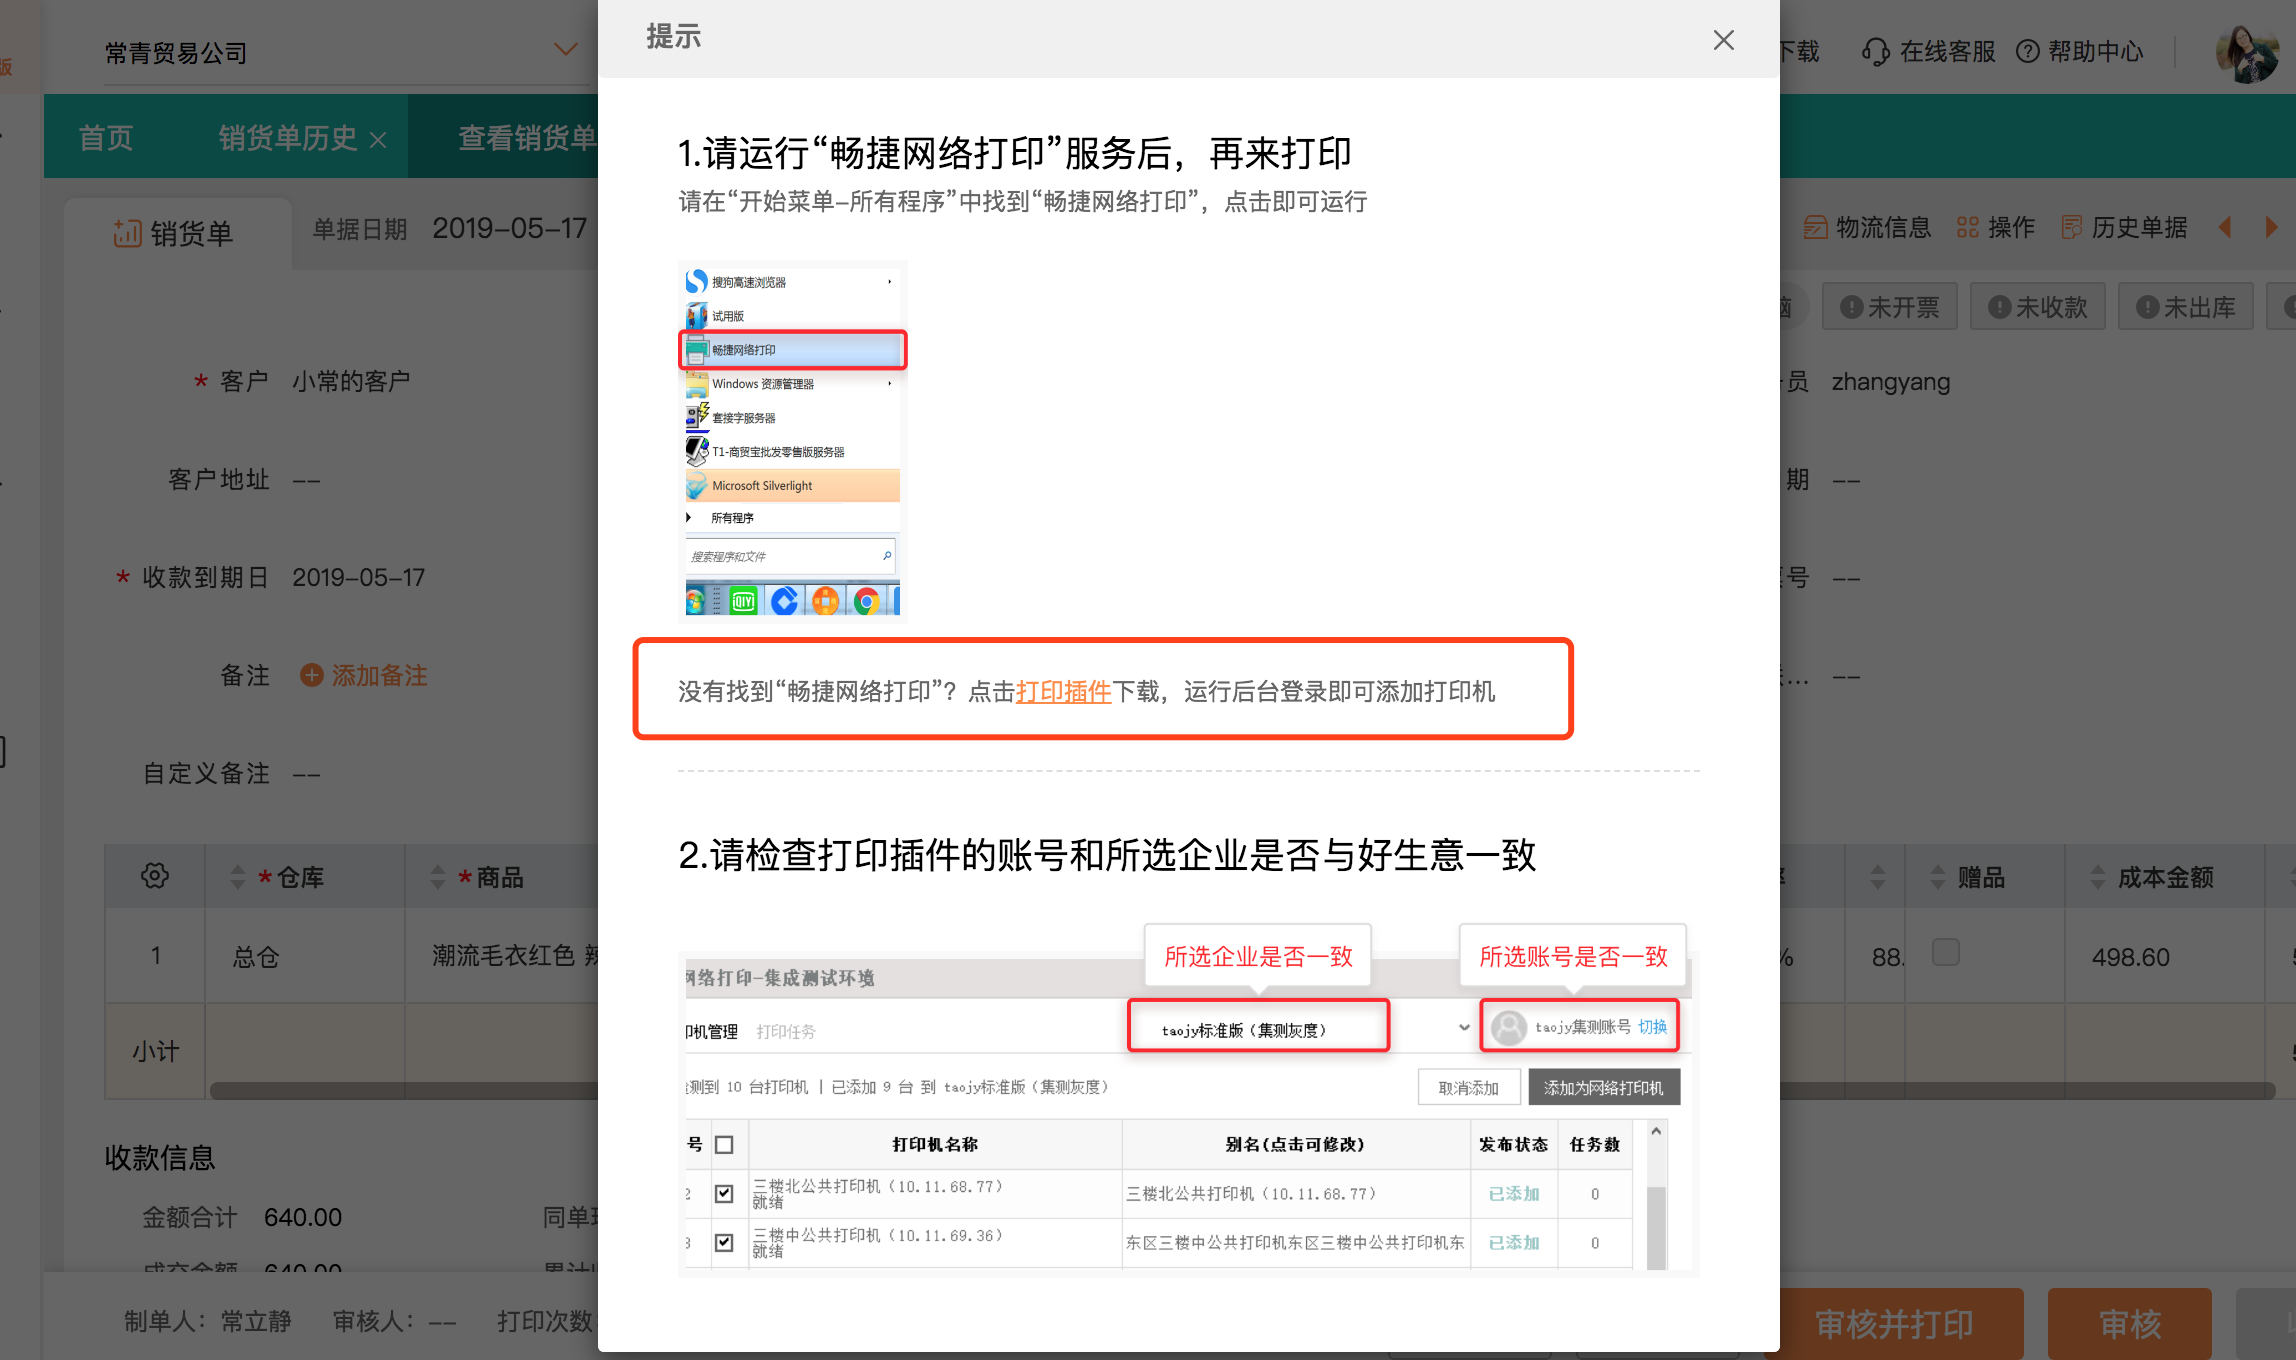Click the 切换 switch account button
The height and width of the screenshot is (1360, 2296).
tap(1656, 1025)
